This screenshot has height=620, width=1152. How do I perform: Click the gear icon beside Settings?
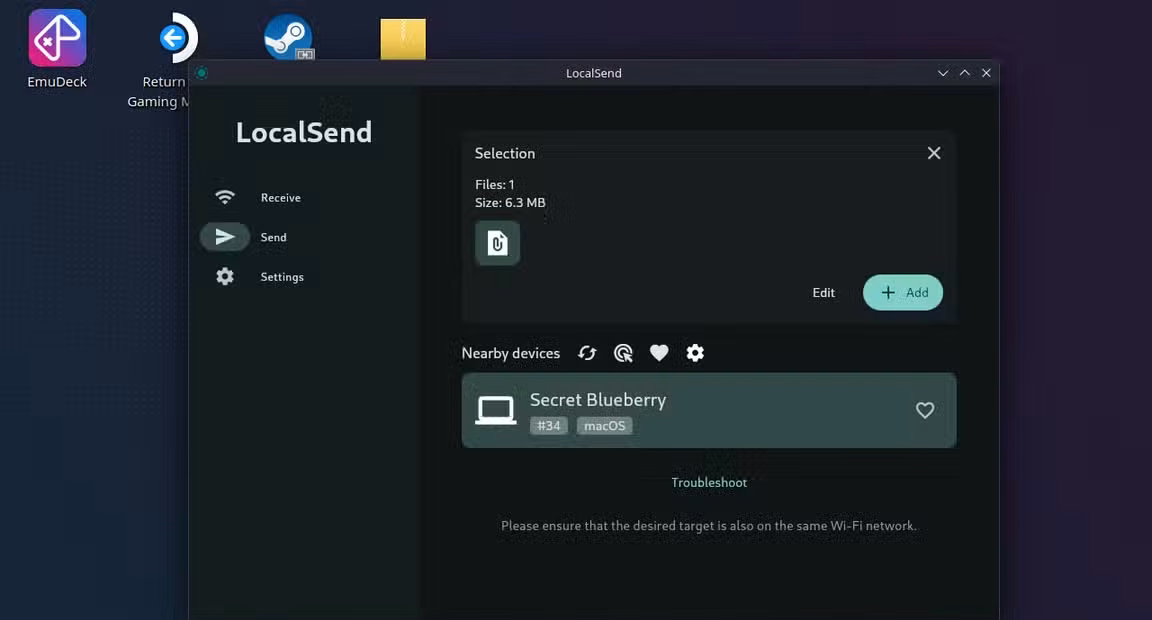(x=225, y=276)
